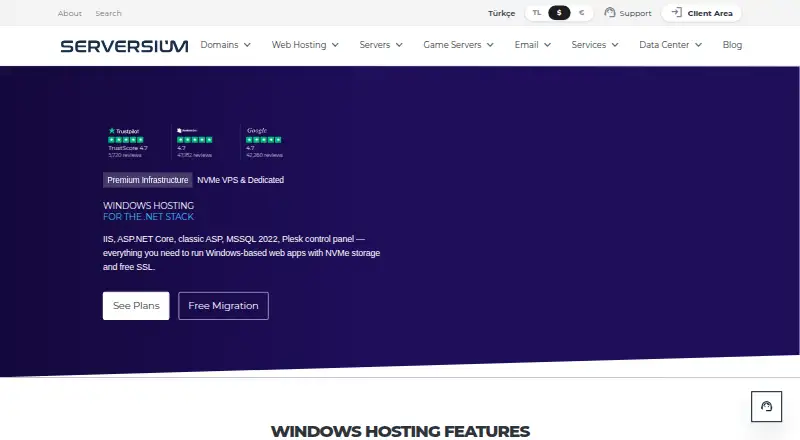Open the floating live chat support icon
The width and height of the screenshot is (800, 440).
(766, 406)
